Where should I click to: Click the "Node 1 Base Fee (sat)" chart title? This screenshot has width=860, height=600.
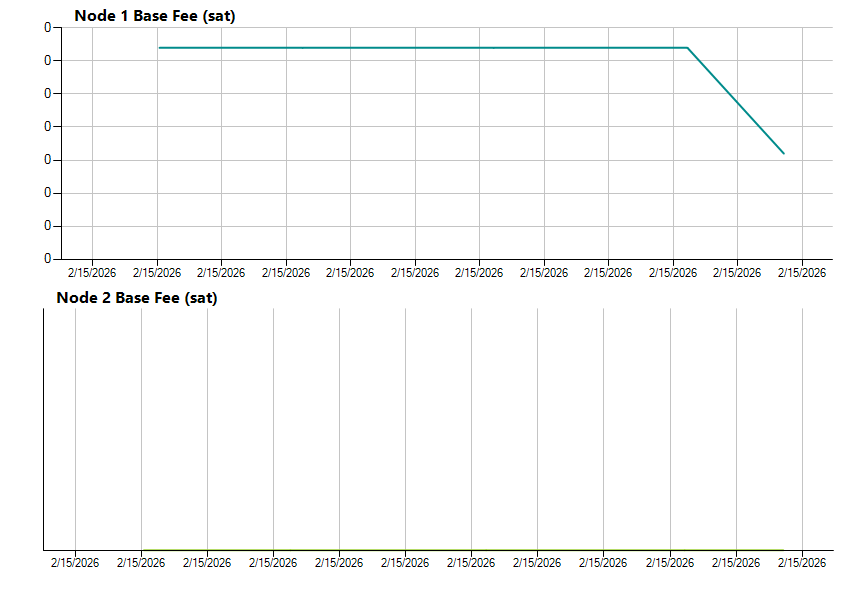155,16
